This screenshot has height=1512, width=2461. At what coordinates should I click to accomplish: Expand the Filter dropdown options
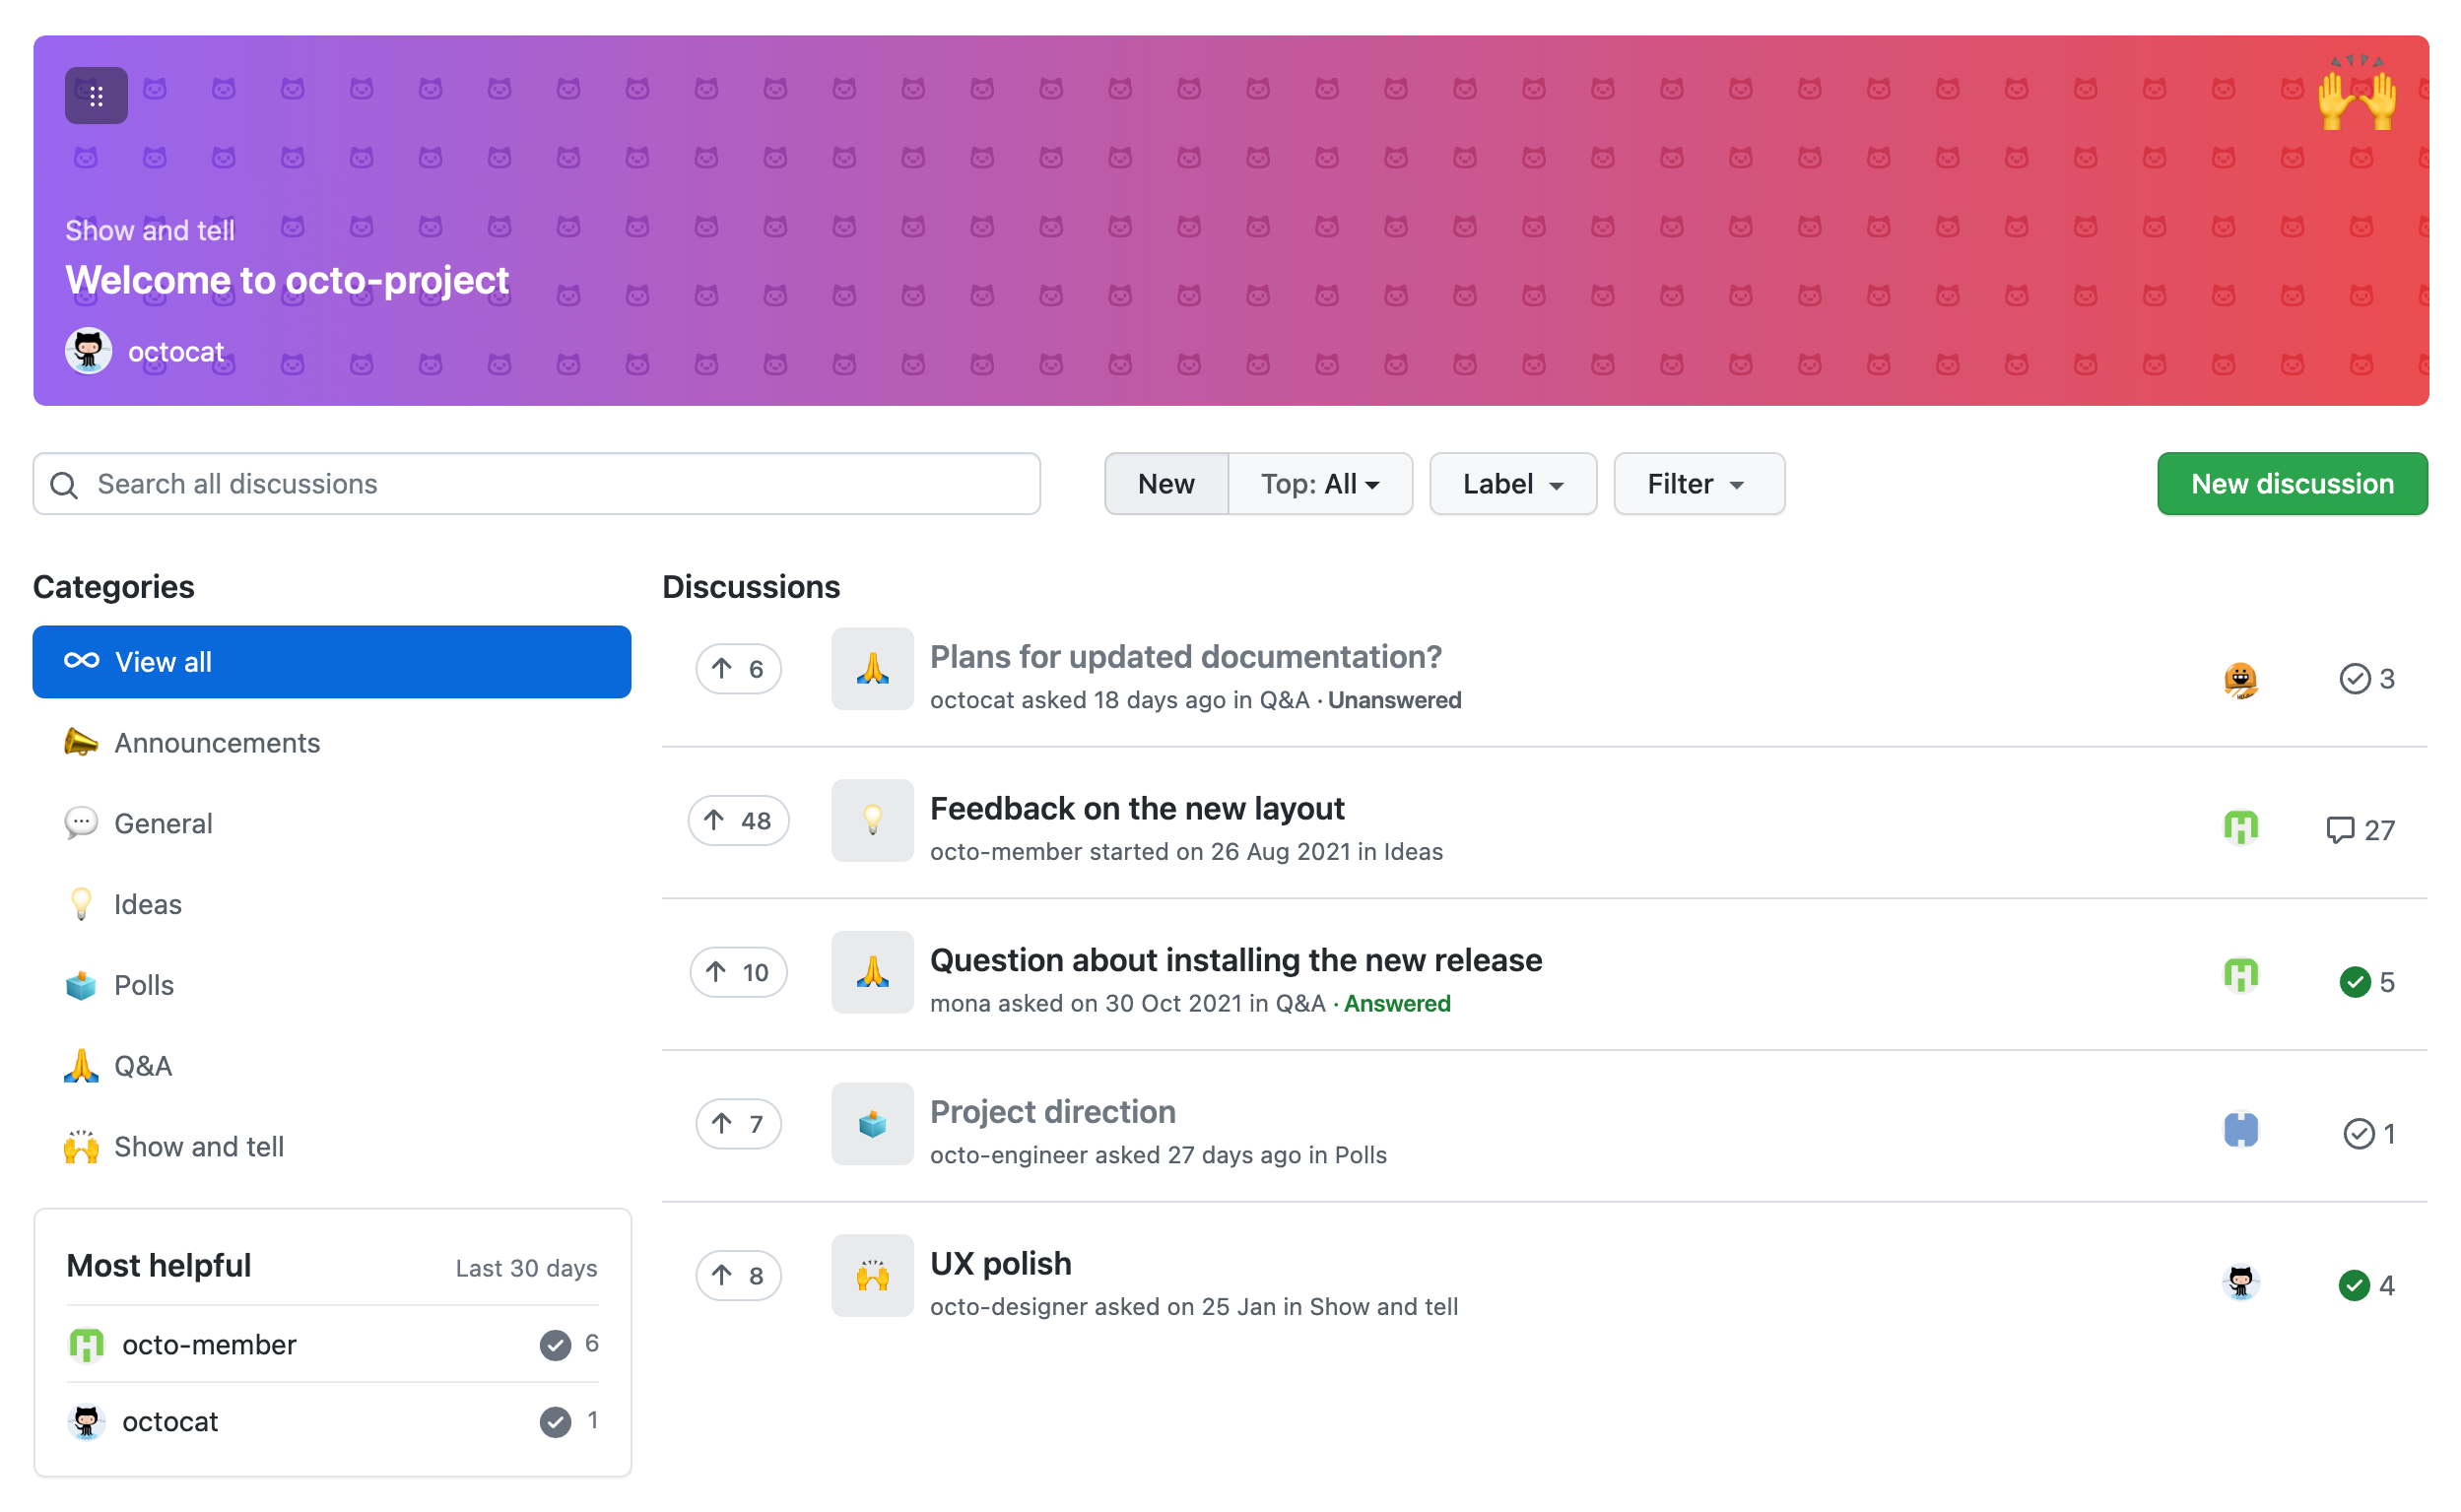[x=1696, y=484]
